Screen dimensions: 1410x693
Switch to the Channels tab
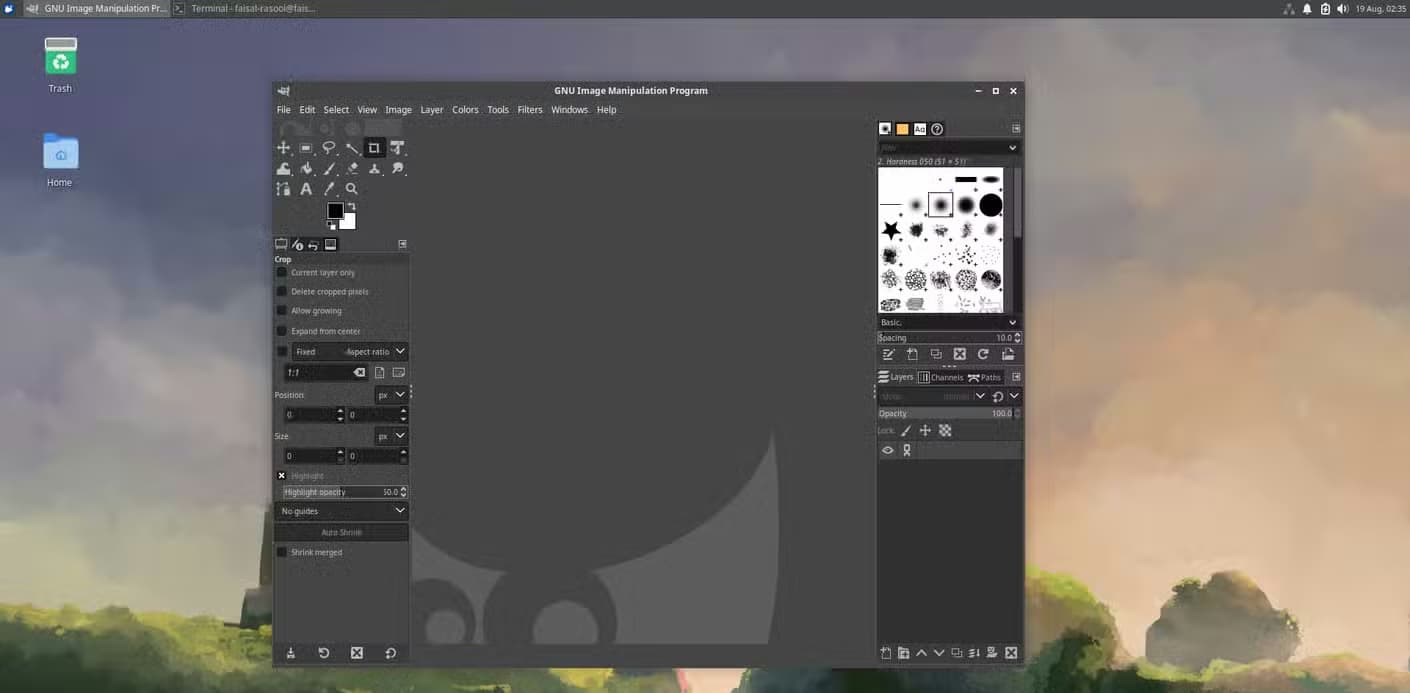point(940,377)
